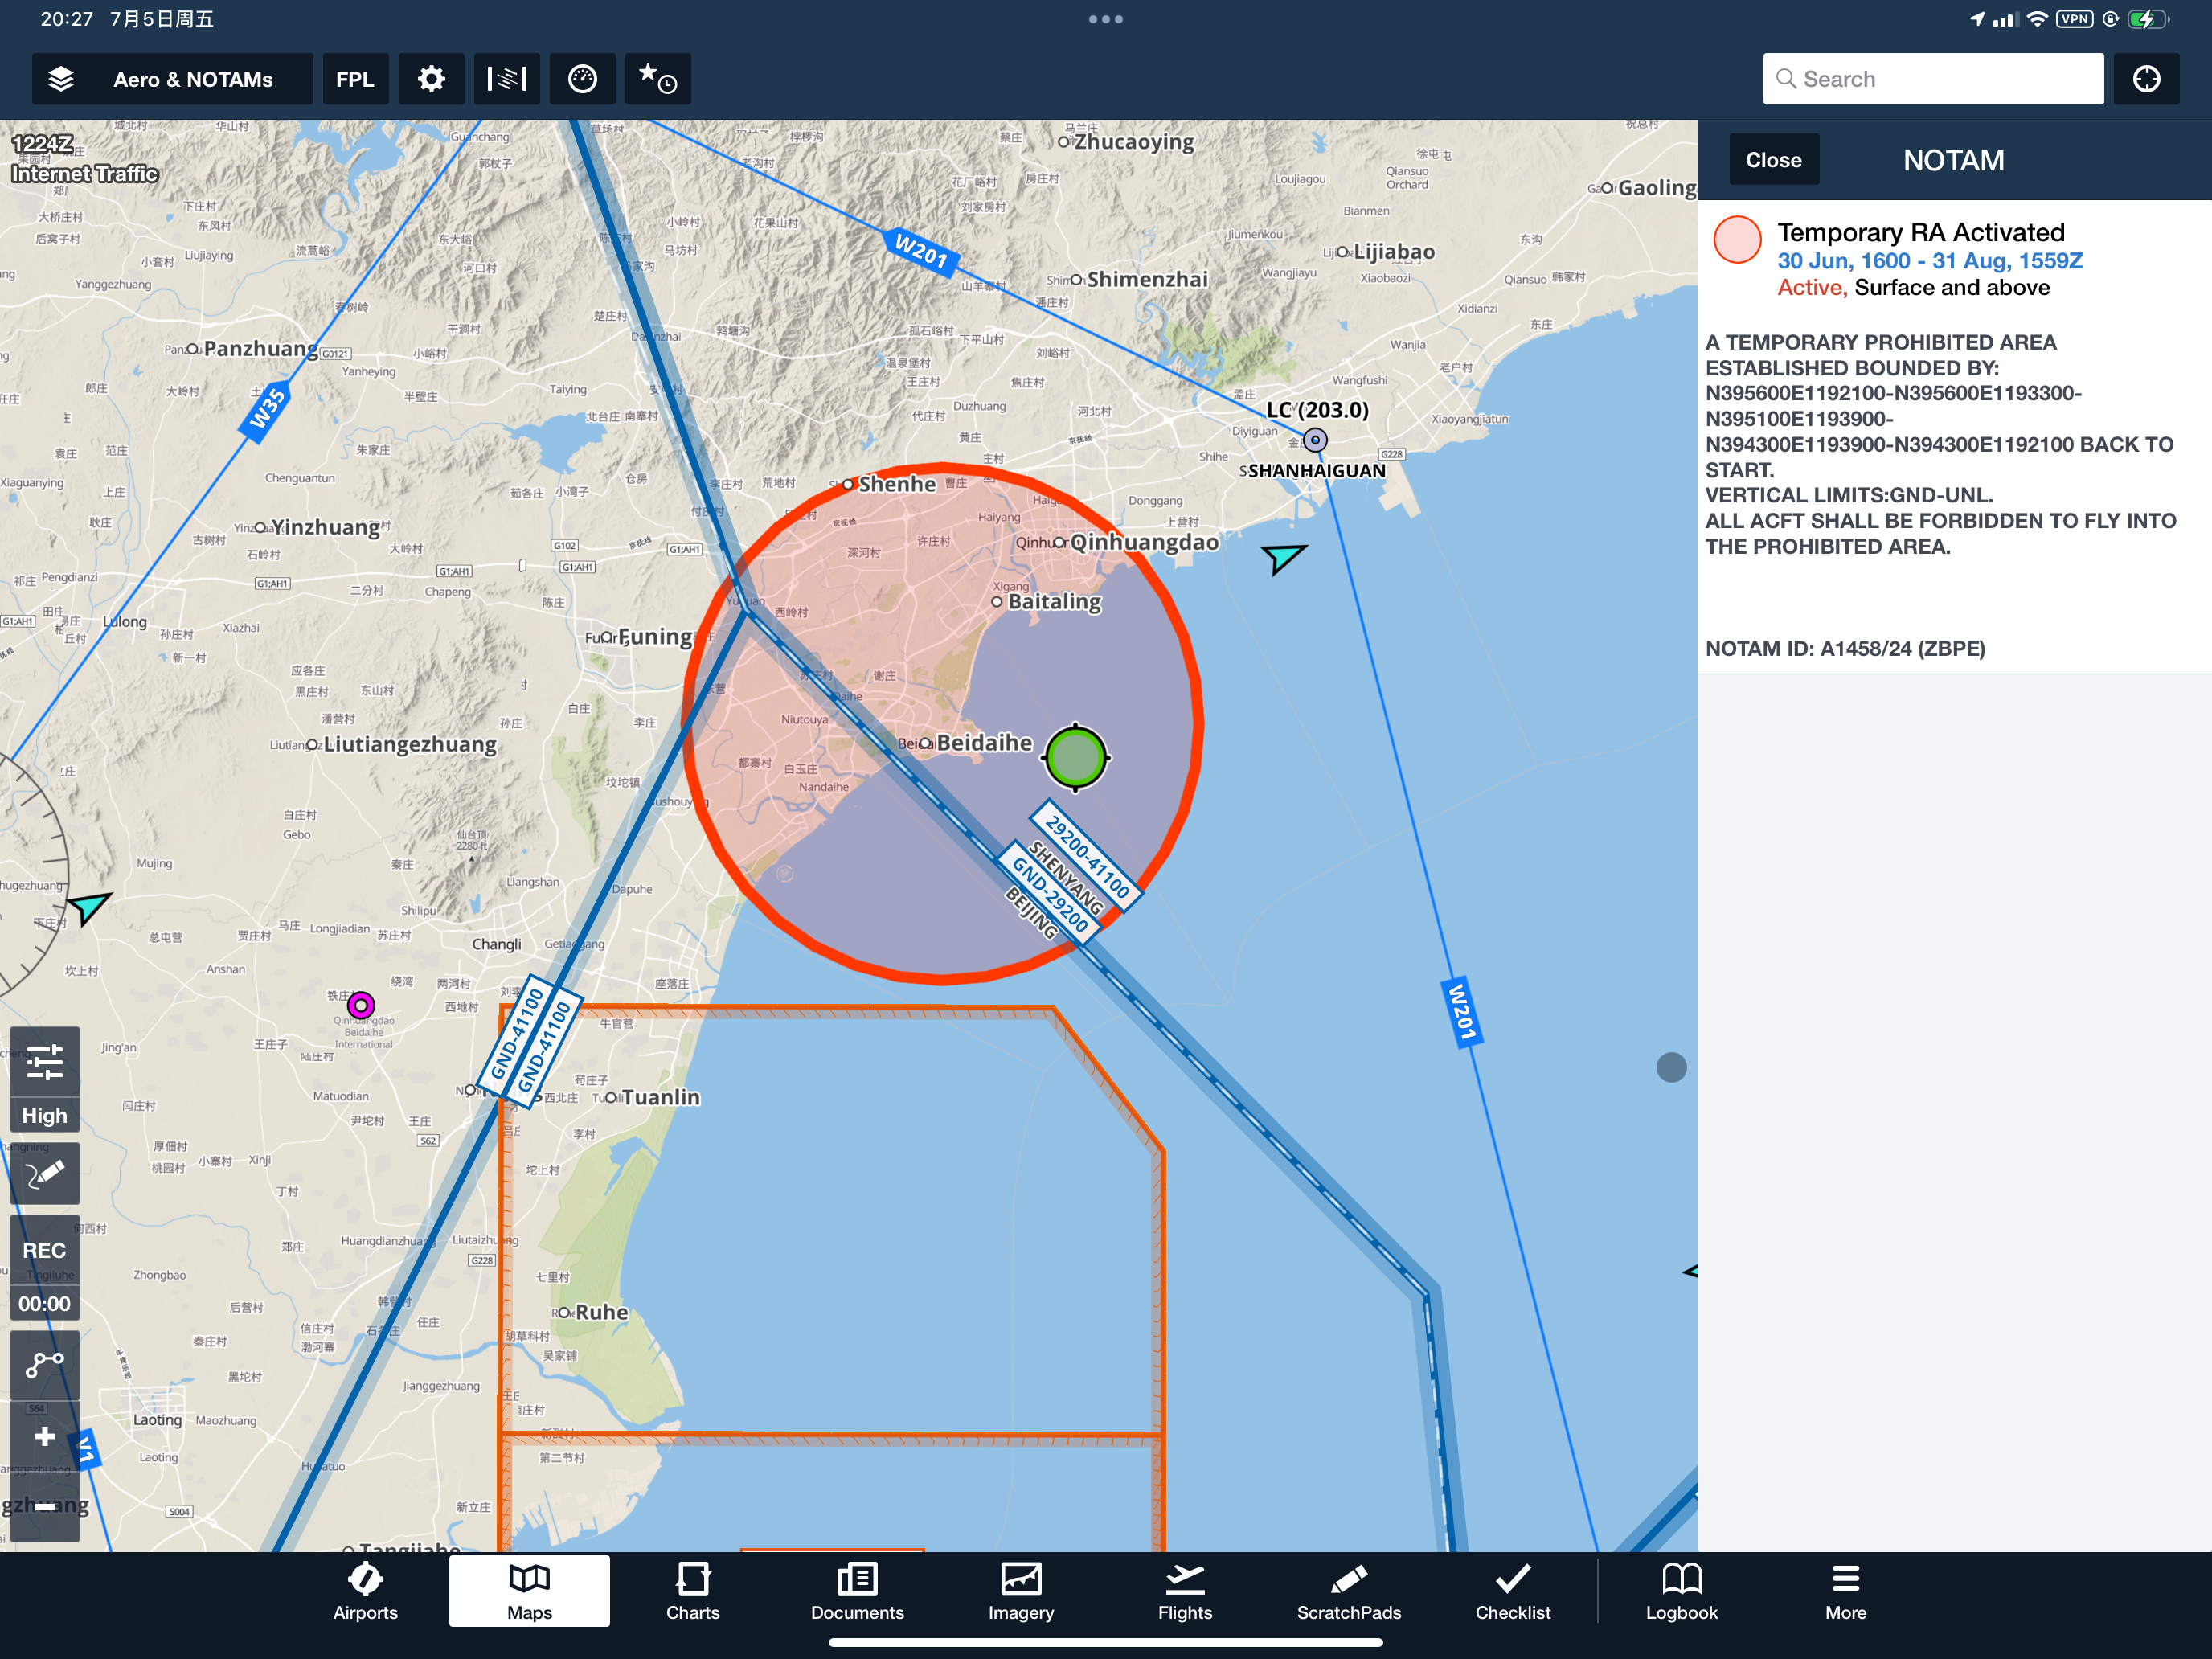
Task: Tap the pink NOTAM area swatch circle
Action: pos(1737,240)
